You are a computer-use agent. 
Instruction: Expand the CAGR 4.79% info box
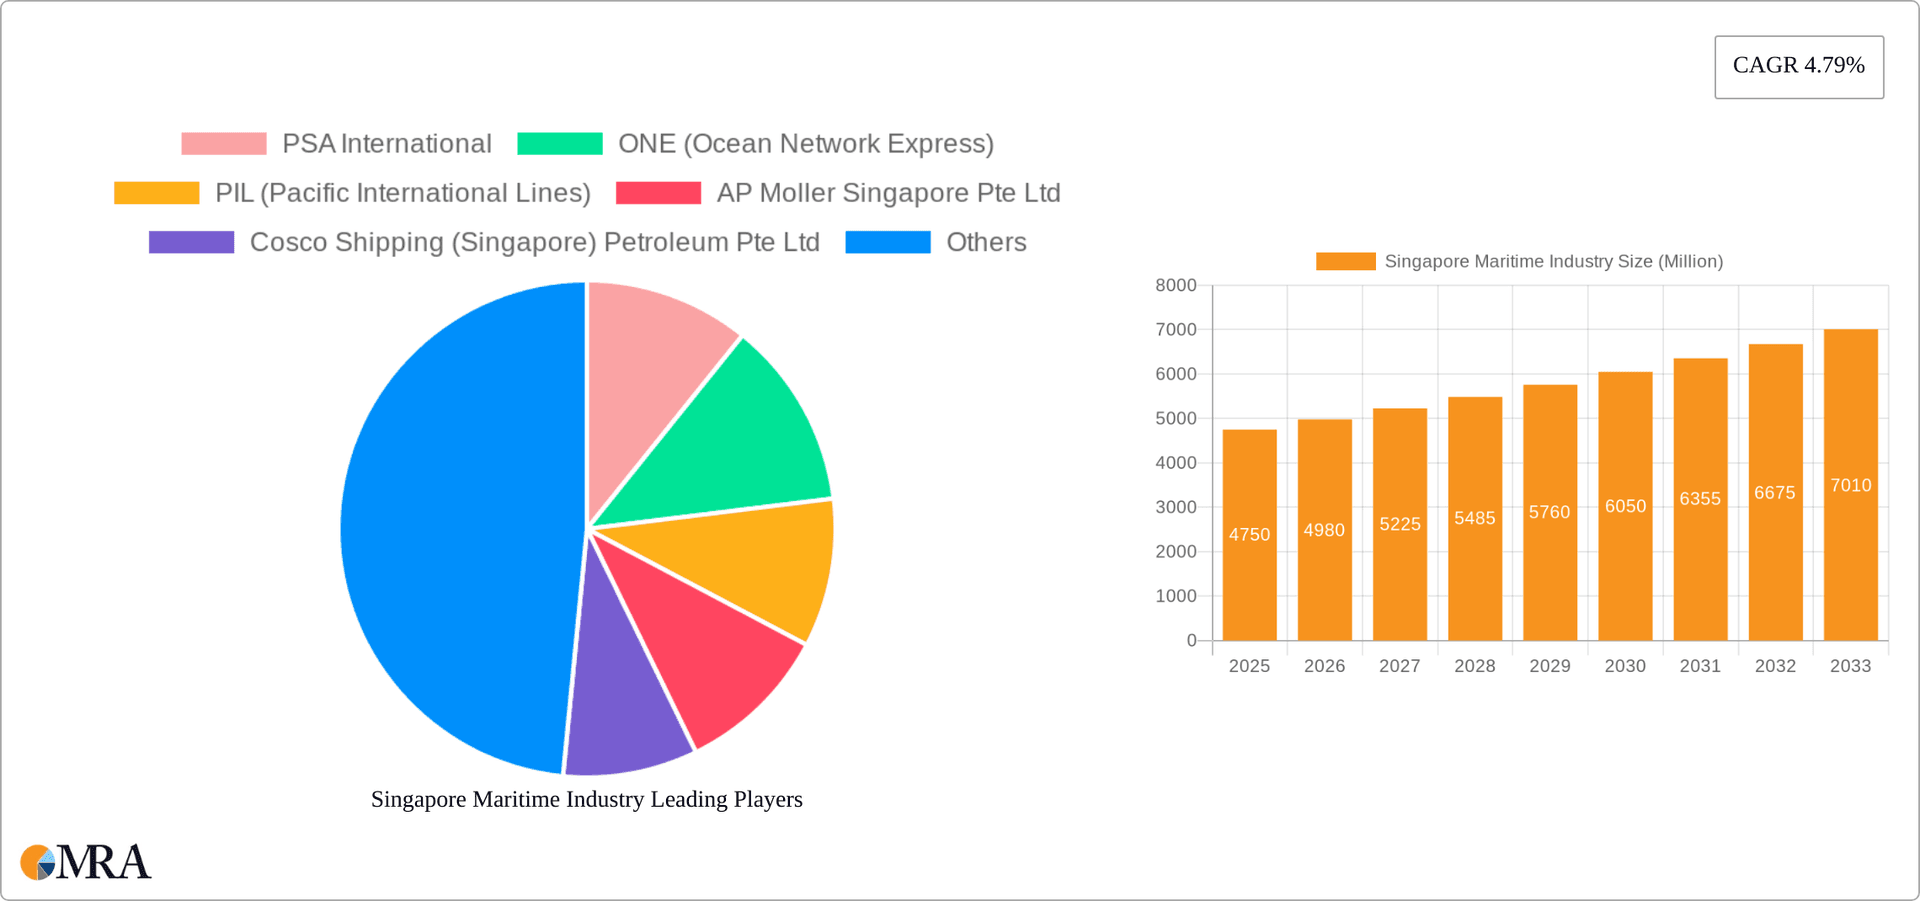tap(1799, 66)
